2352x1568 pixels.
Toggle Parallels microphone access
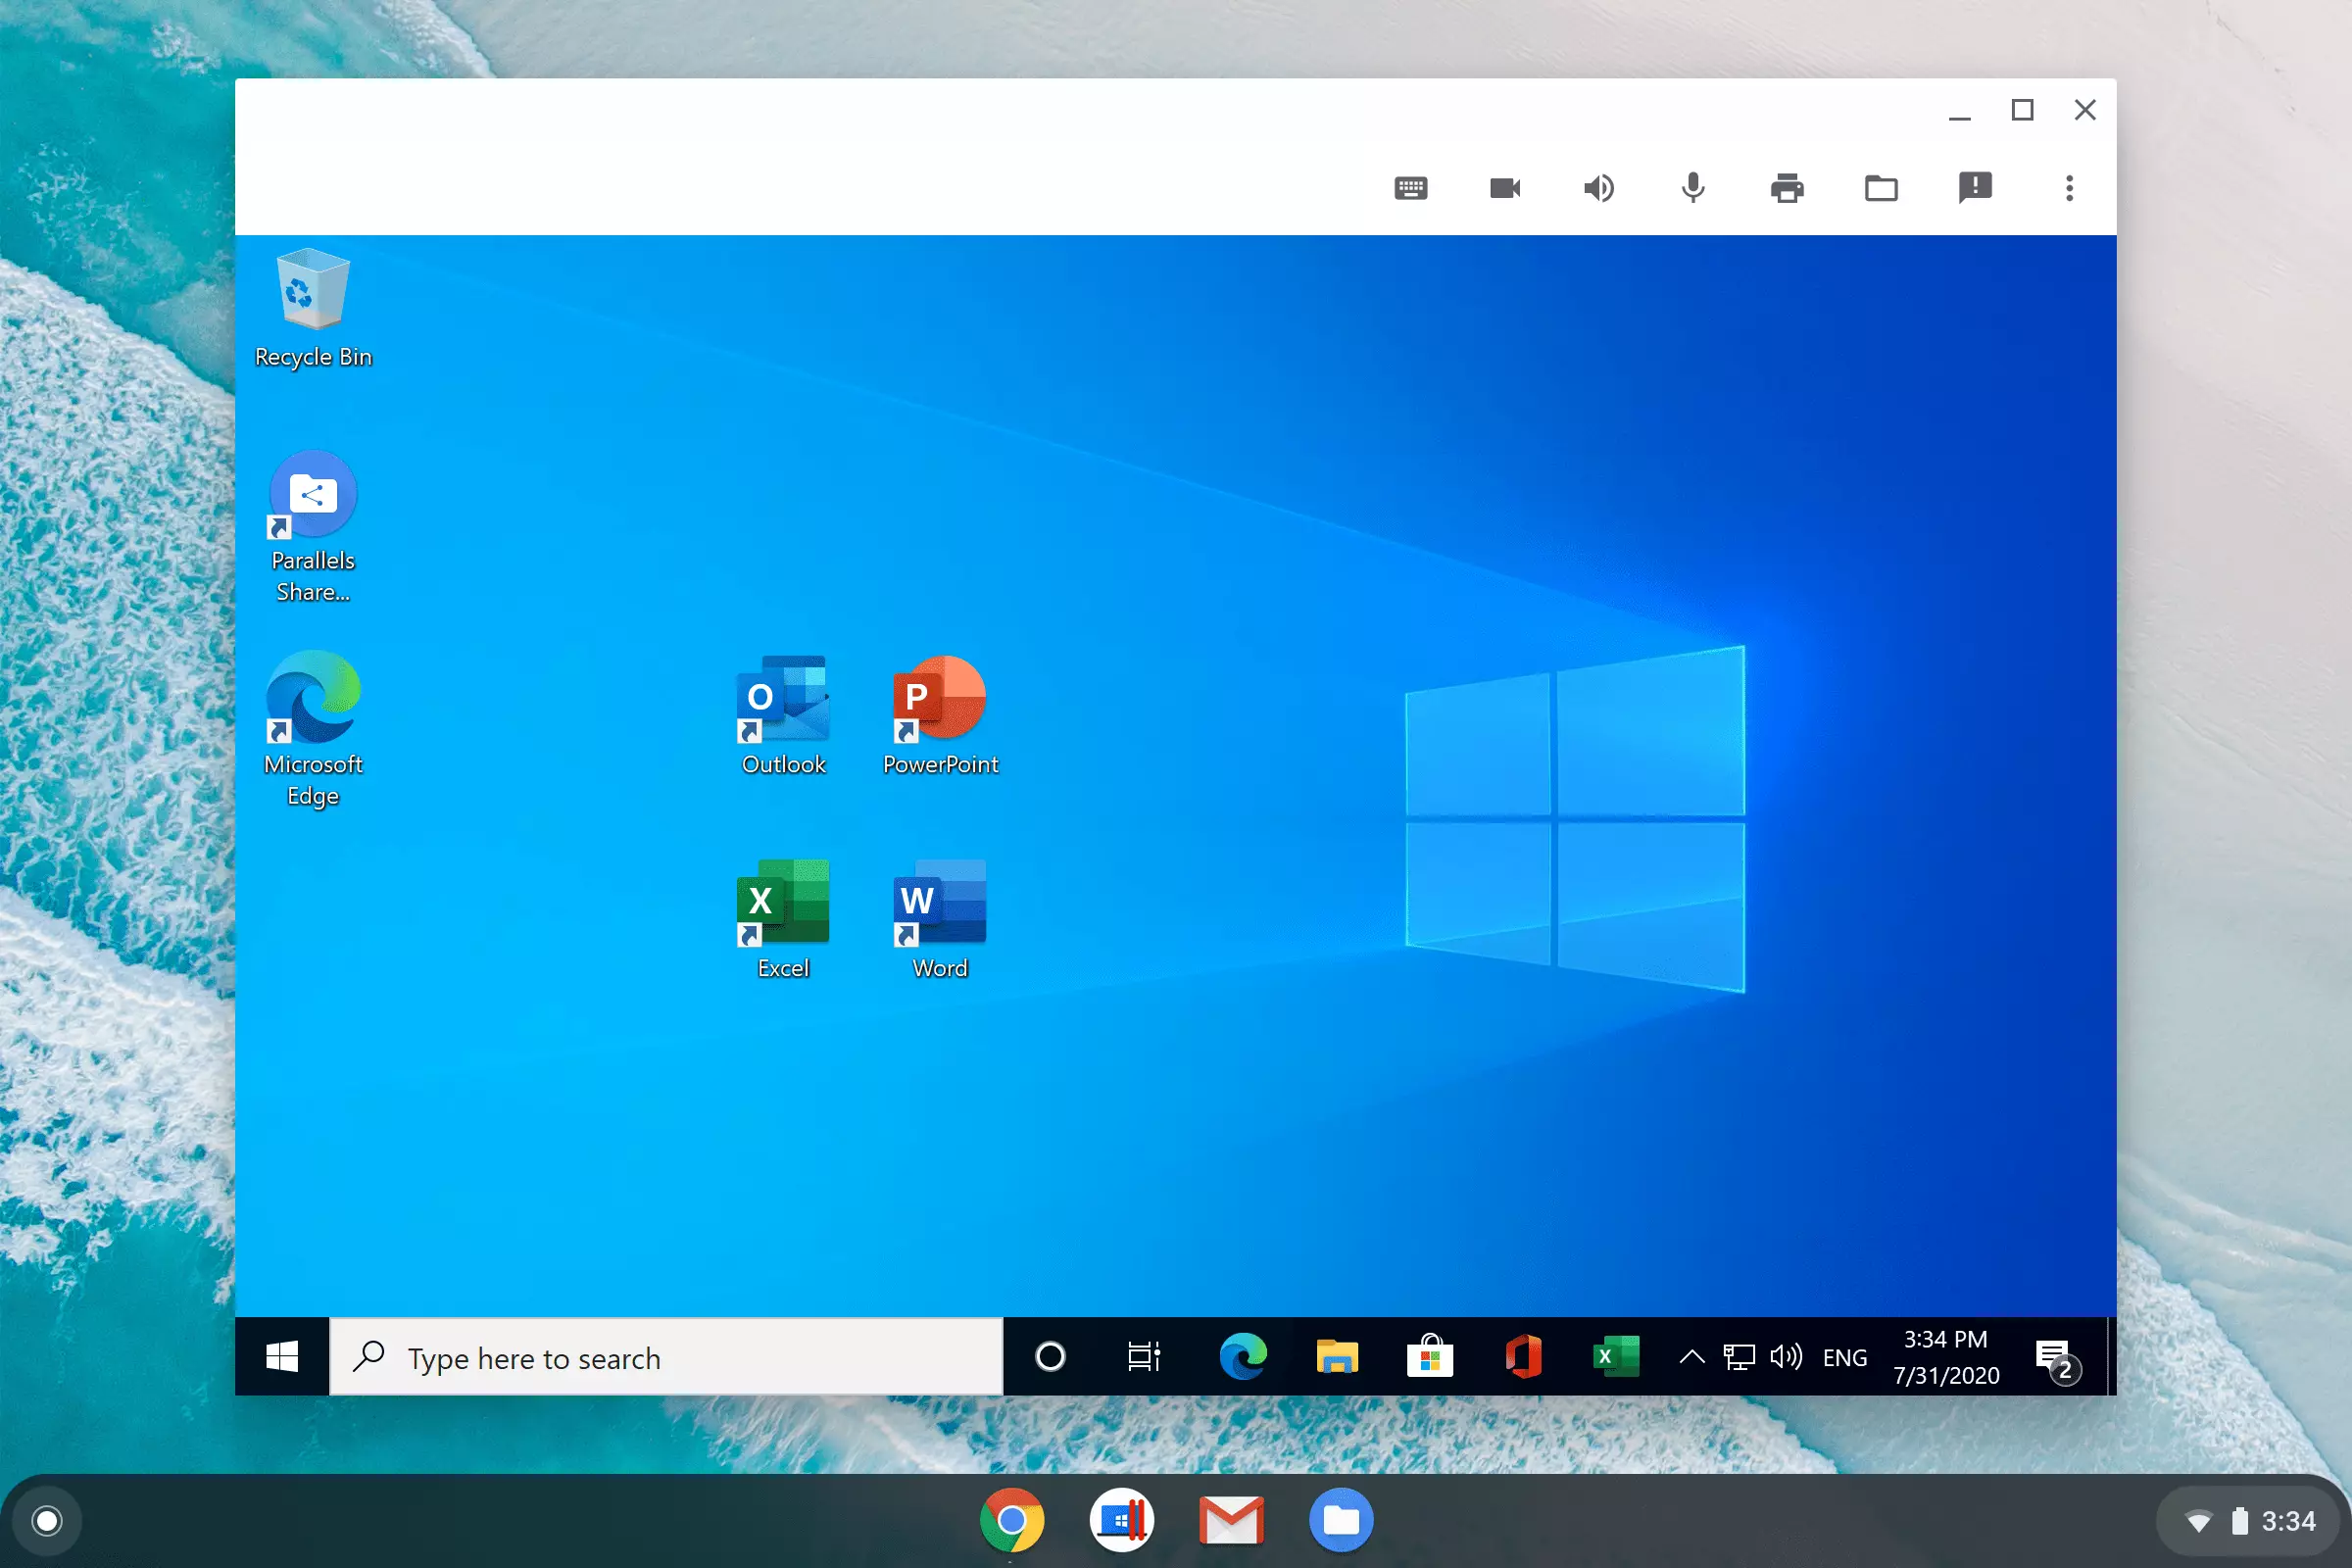(1690, 189)
